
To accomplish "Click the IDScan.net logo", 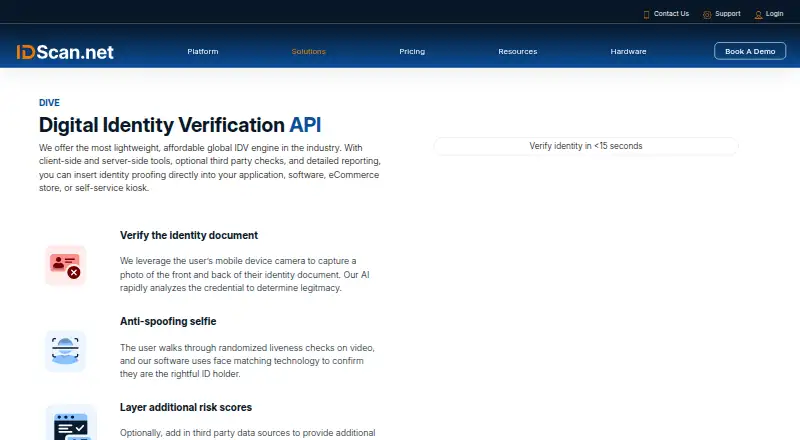I will tap(65, 52).
